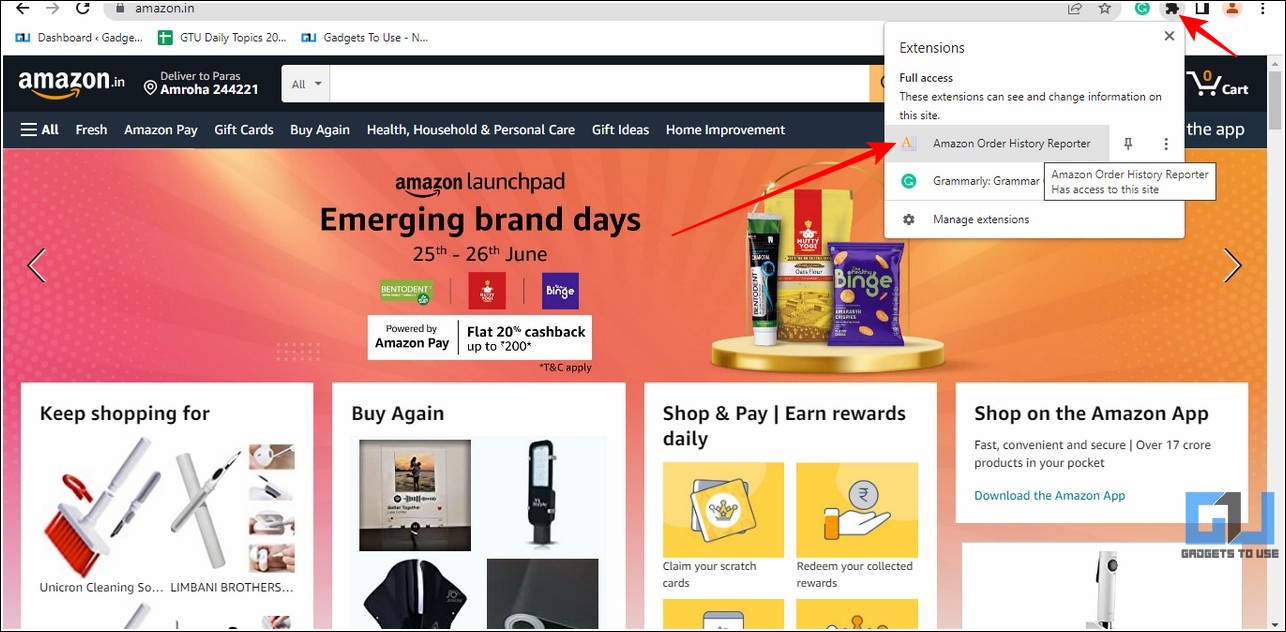This screenshot has height=632, width=1286.
Task: Close the Extensions popup
Action: pos(1169,36)
